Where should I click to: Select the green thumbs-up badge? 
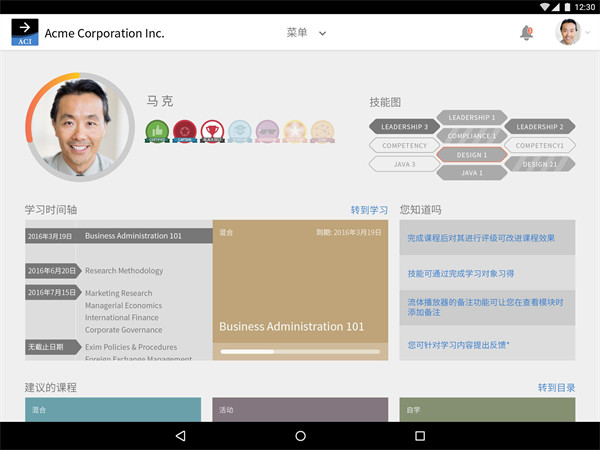point(157,131)
